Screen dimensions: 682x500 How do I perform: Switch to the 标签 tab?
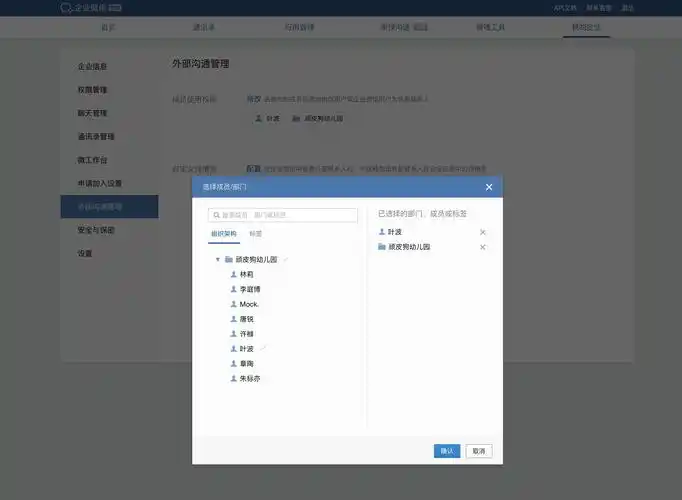coord(255,234)
